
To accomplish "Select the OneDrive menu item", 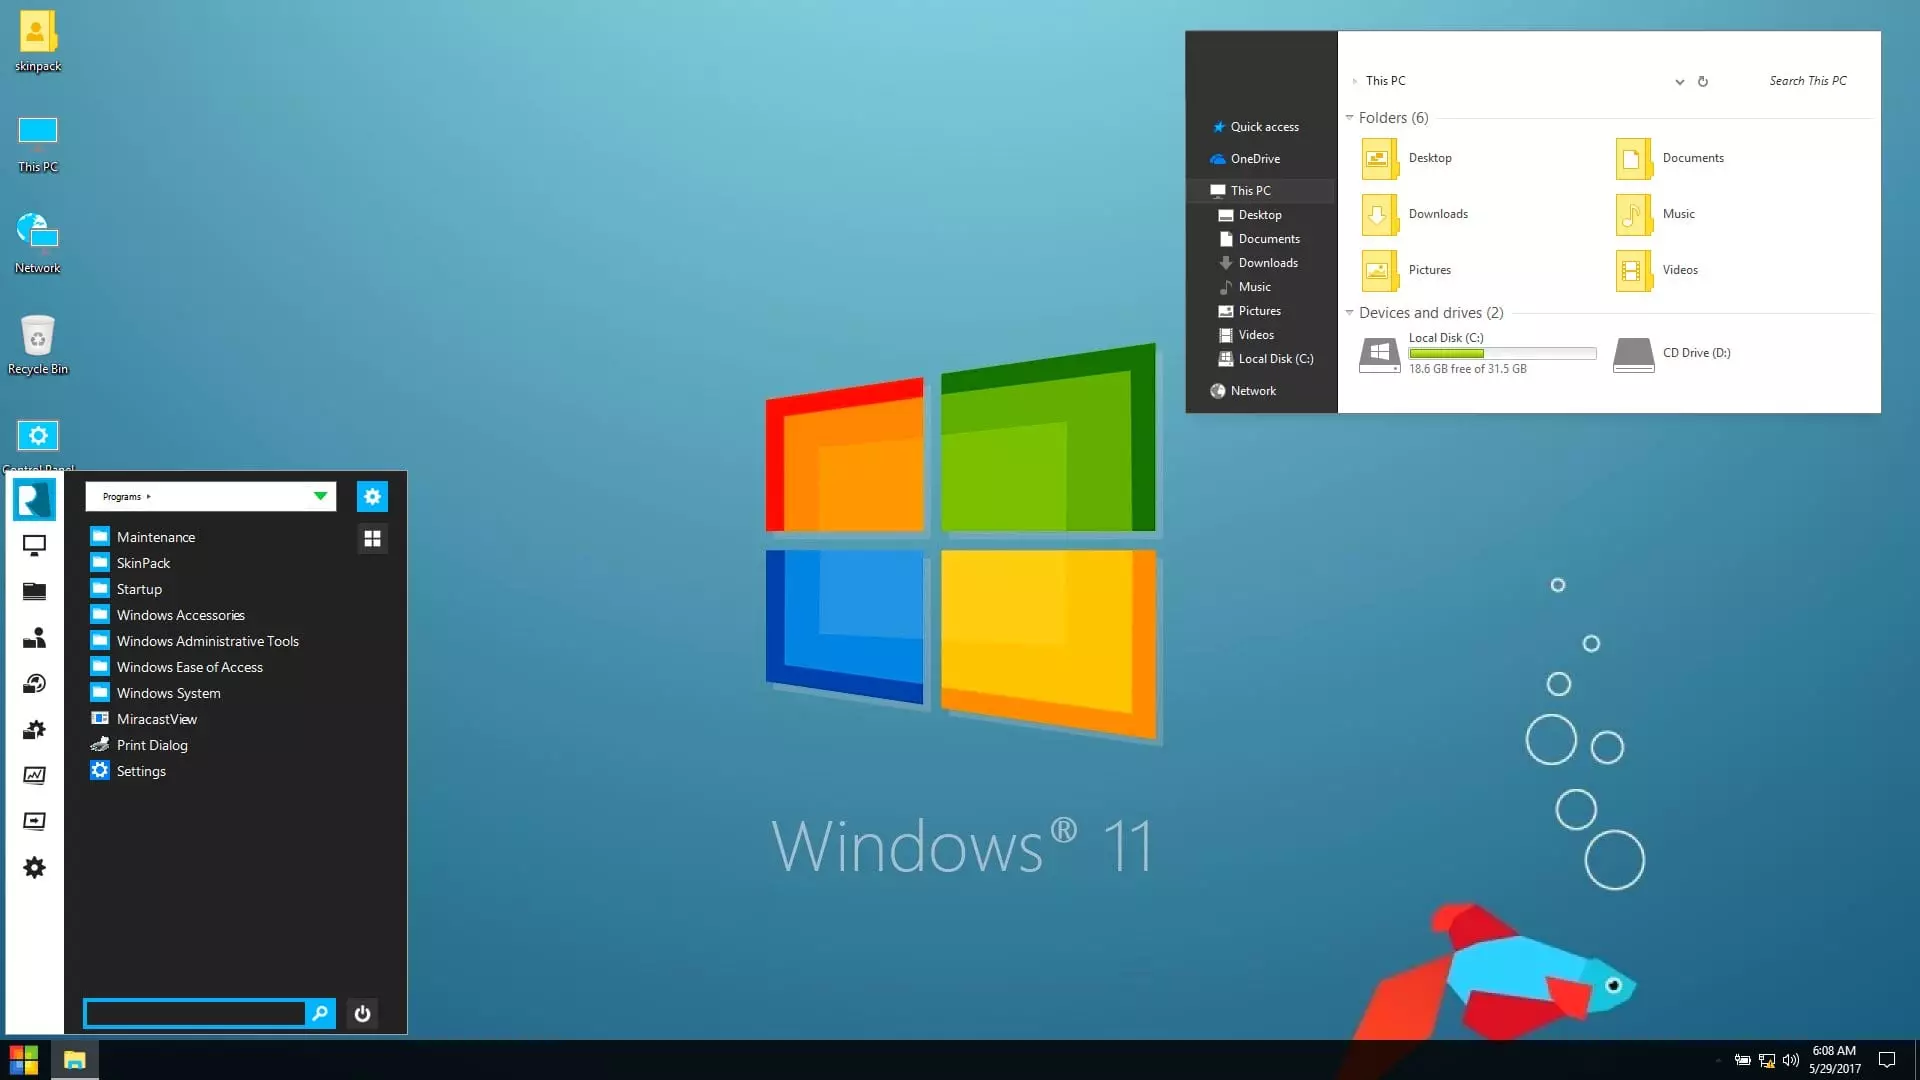I will 1254,158.
